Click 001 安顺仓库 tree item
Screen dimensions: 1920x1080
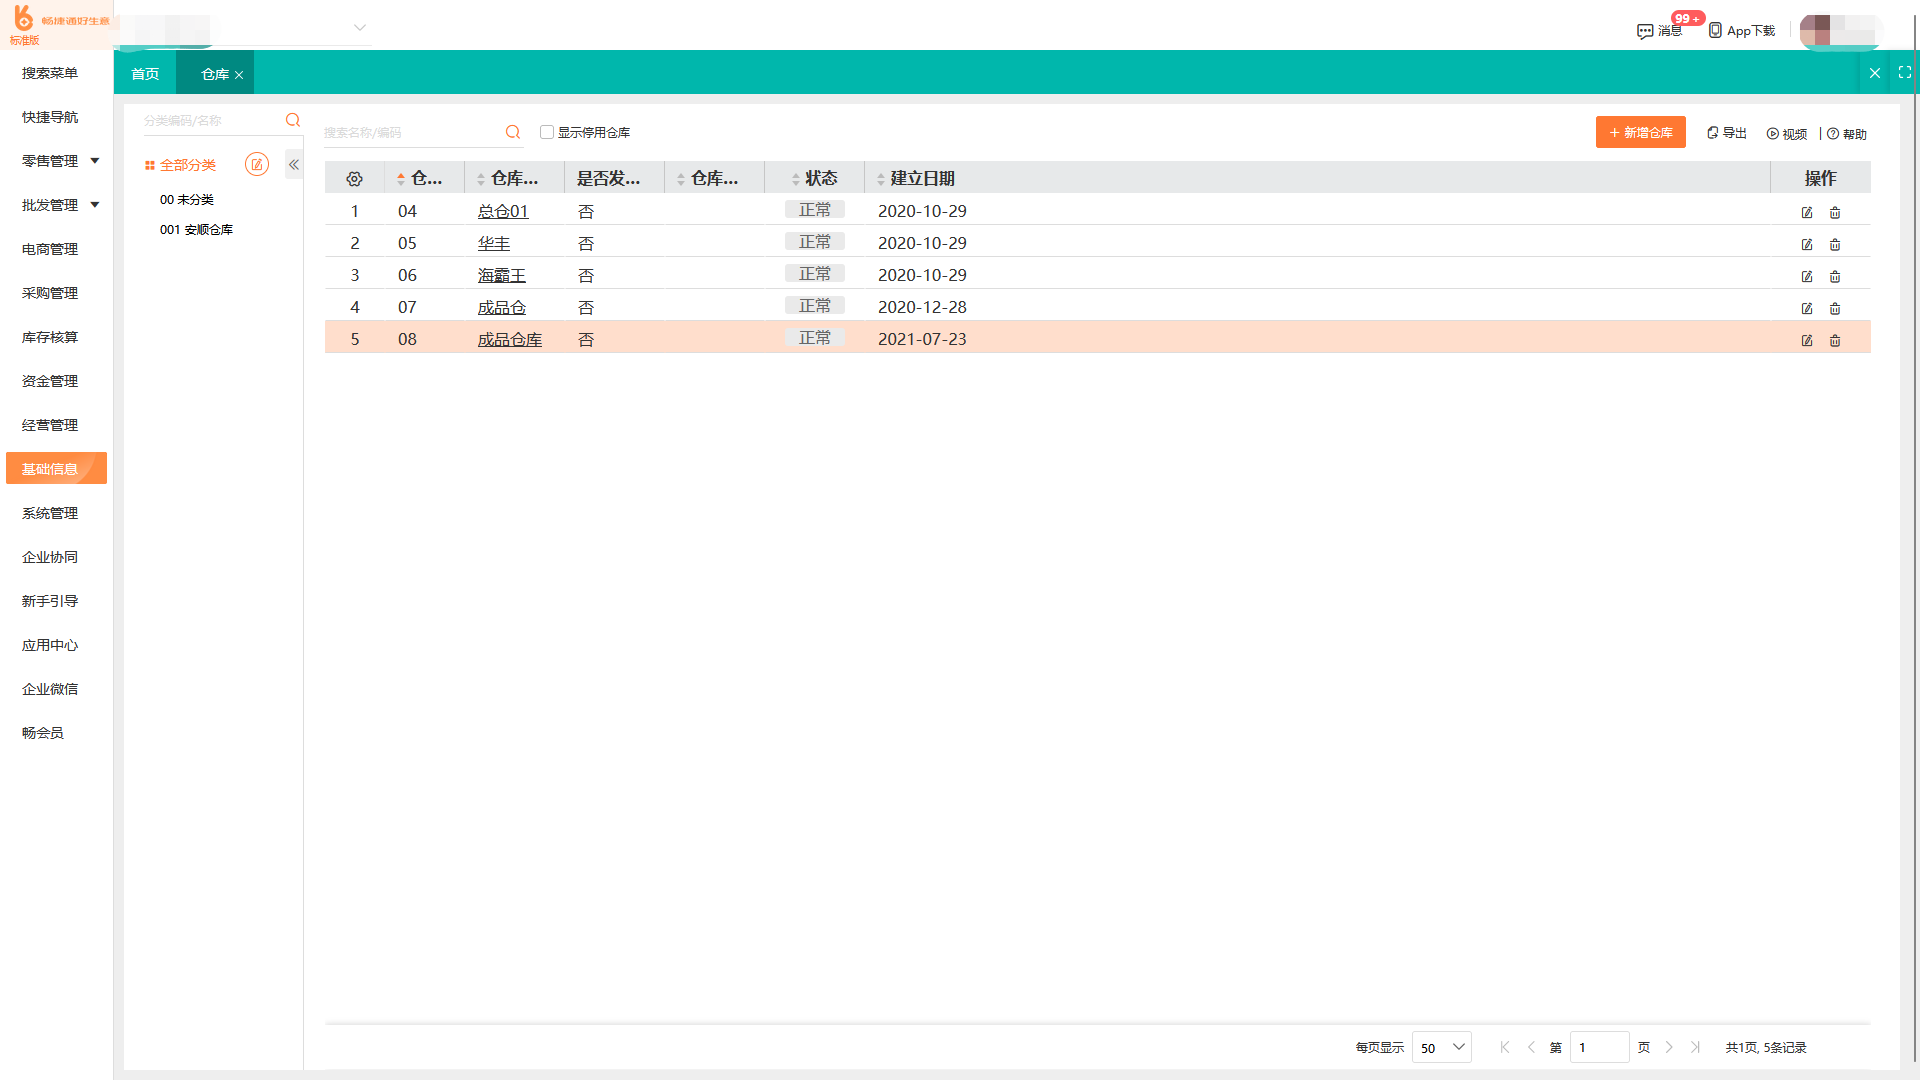pyautogui.click(x=199, y=229)
